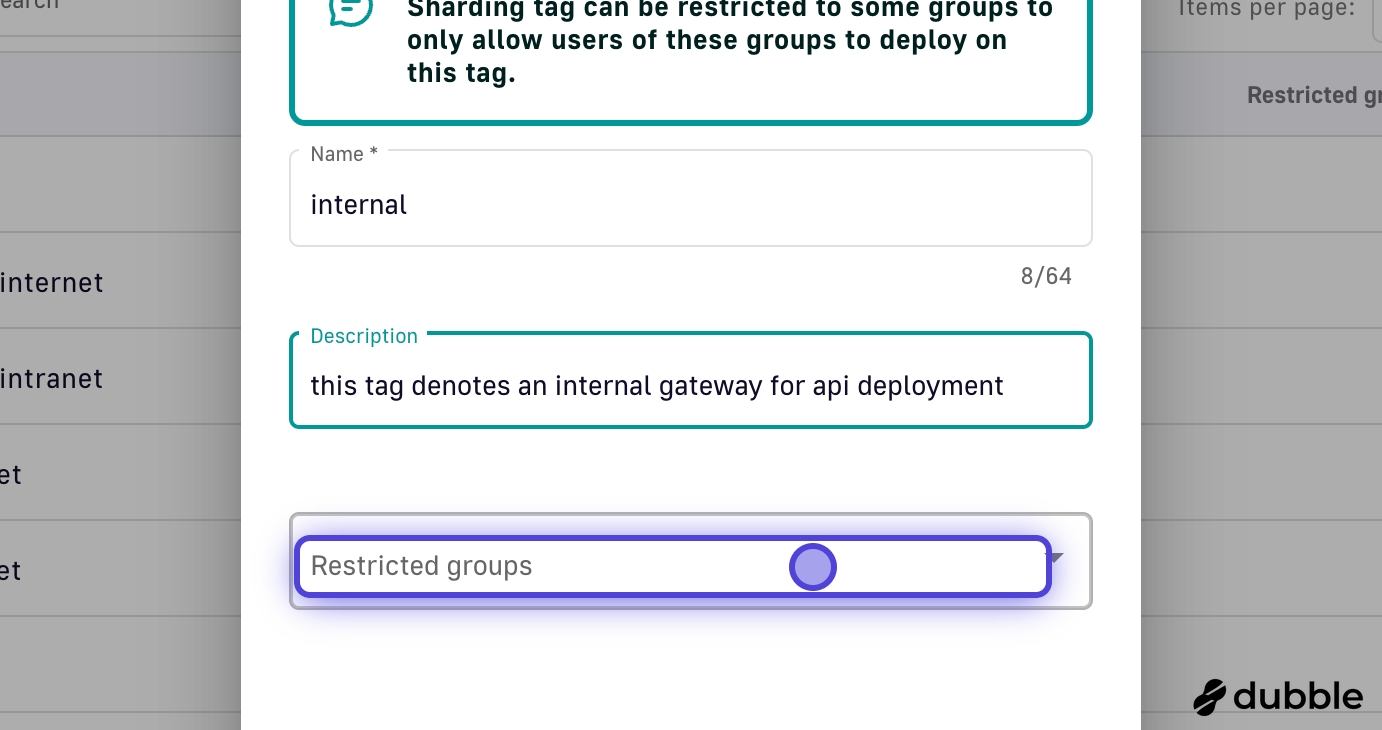
Task: Open the Restricted groups dropdown arrow
Action: coord(1056,557)
